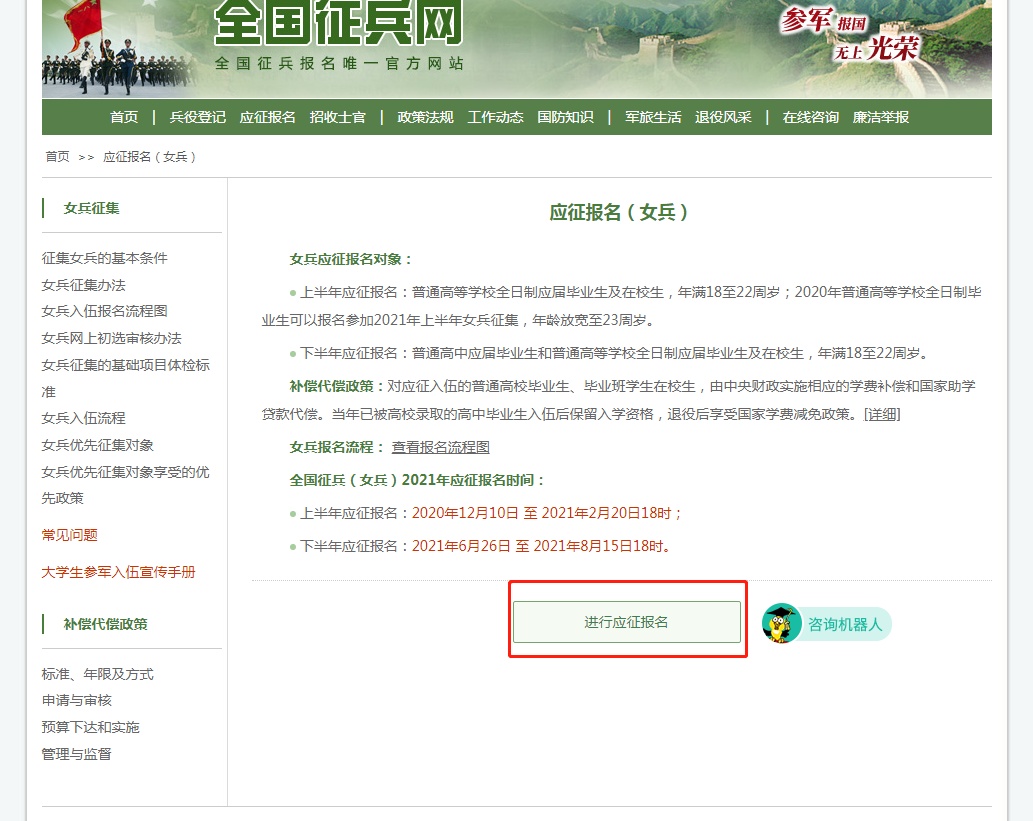Open 大学生参军入伍宣传手册 handbook link
The image size is (1033, 821).
[120, 571]
